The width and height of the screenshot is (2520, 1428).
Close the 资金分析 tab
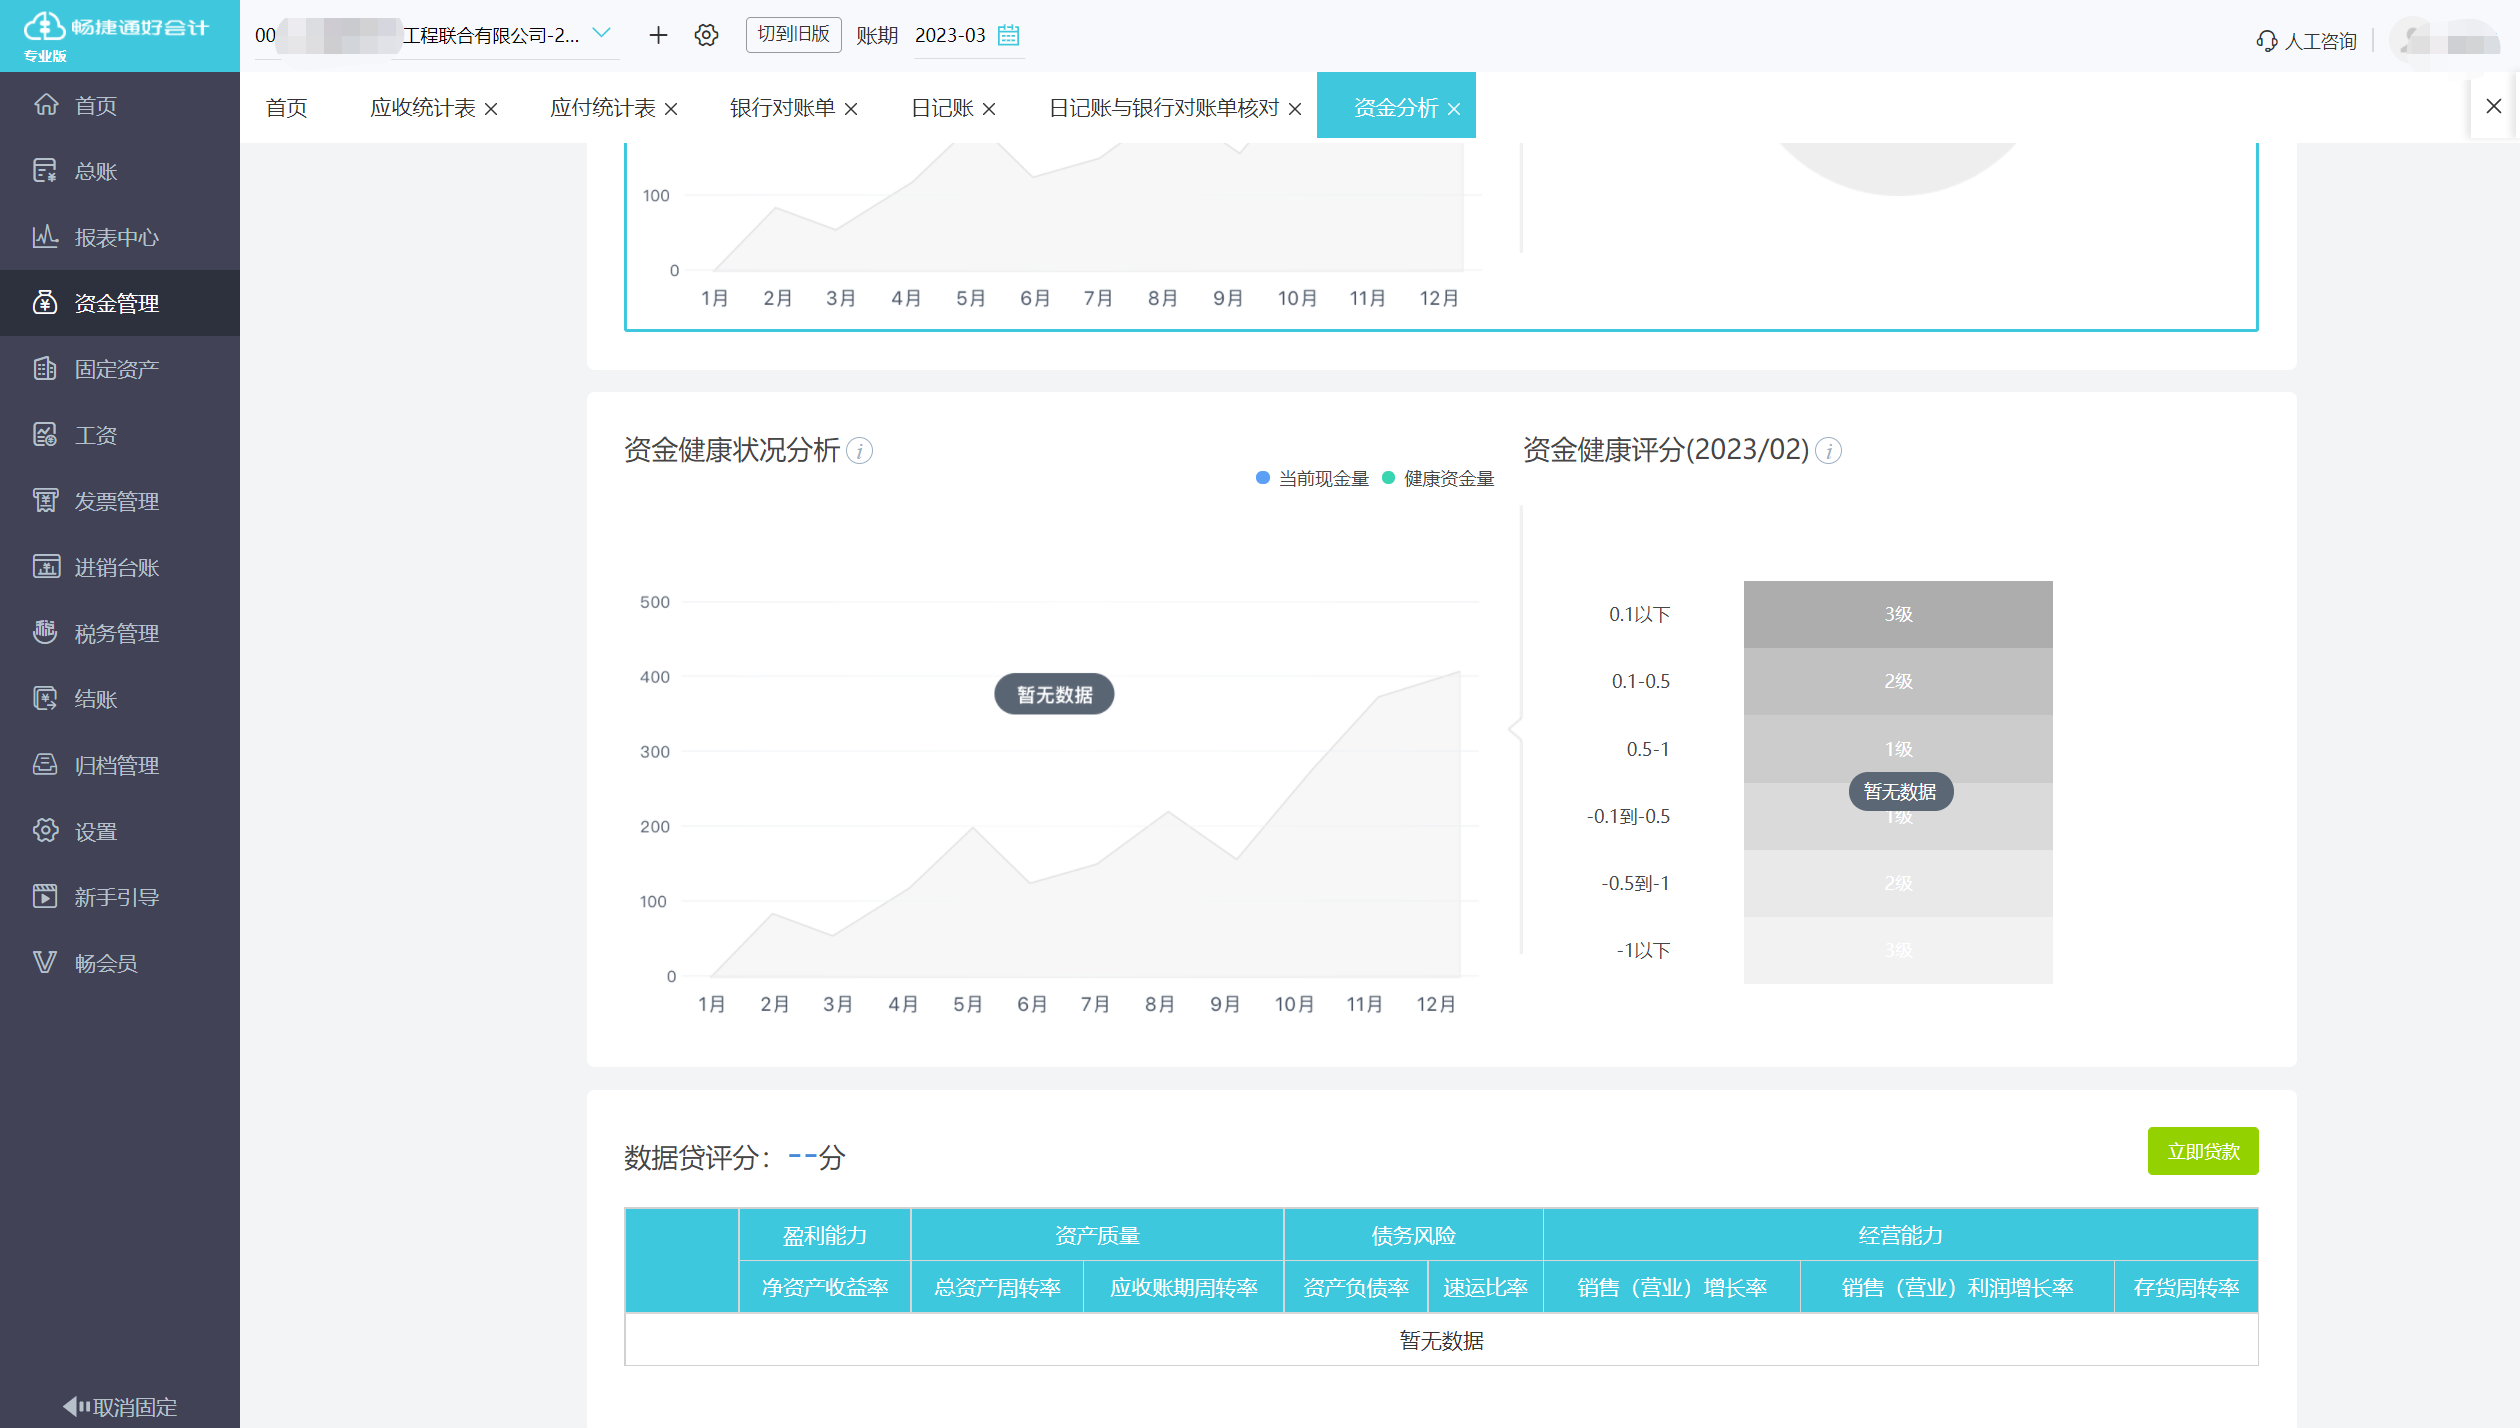1461,107
